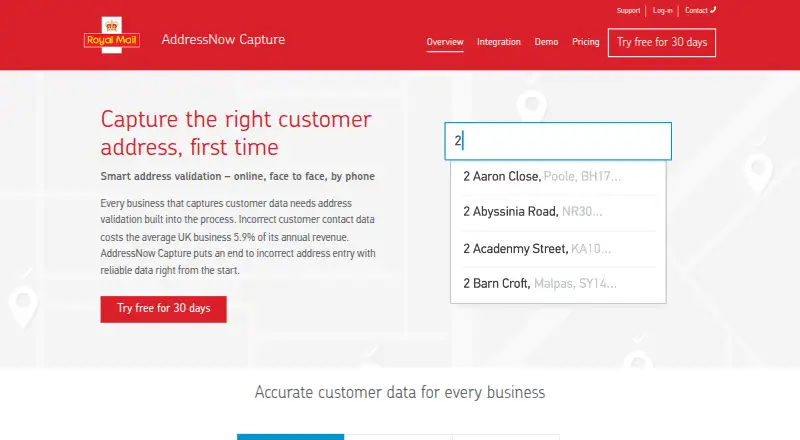Click the red Try free for 30 days button below paragraph
The height and width of the screenshot is (440, 800).
[163, 309]
